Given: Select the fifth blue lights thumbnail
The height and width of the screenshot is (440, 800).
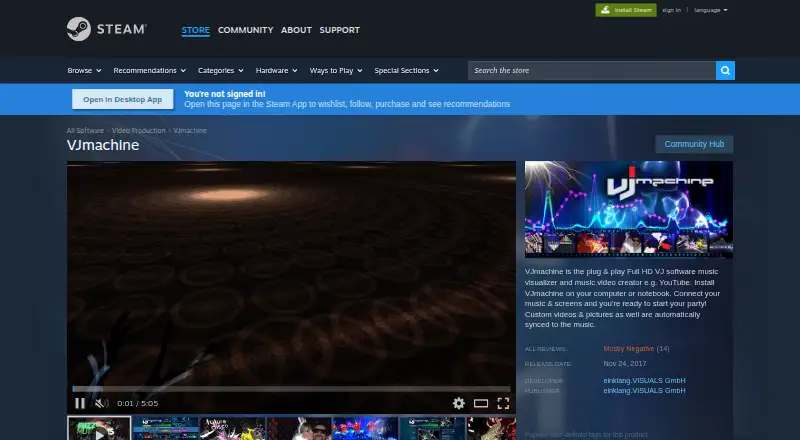Looking at the screenshot, I should [365, 429].
